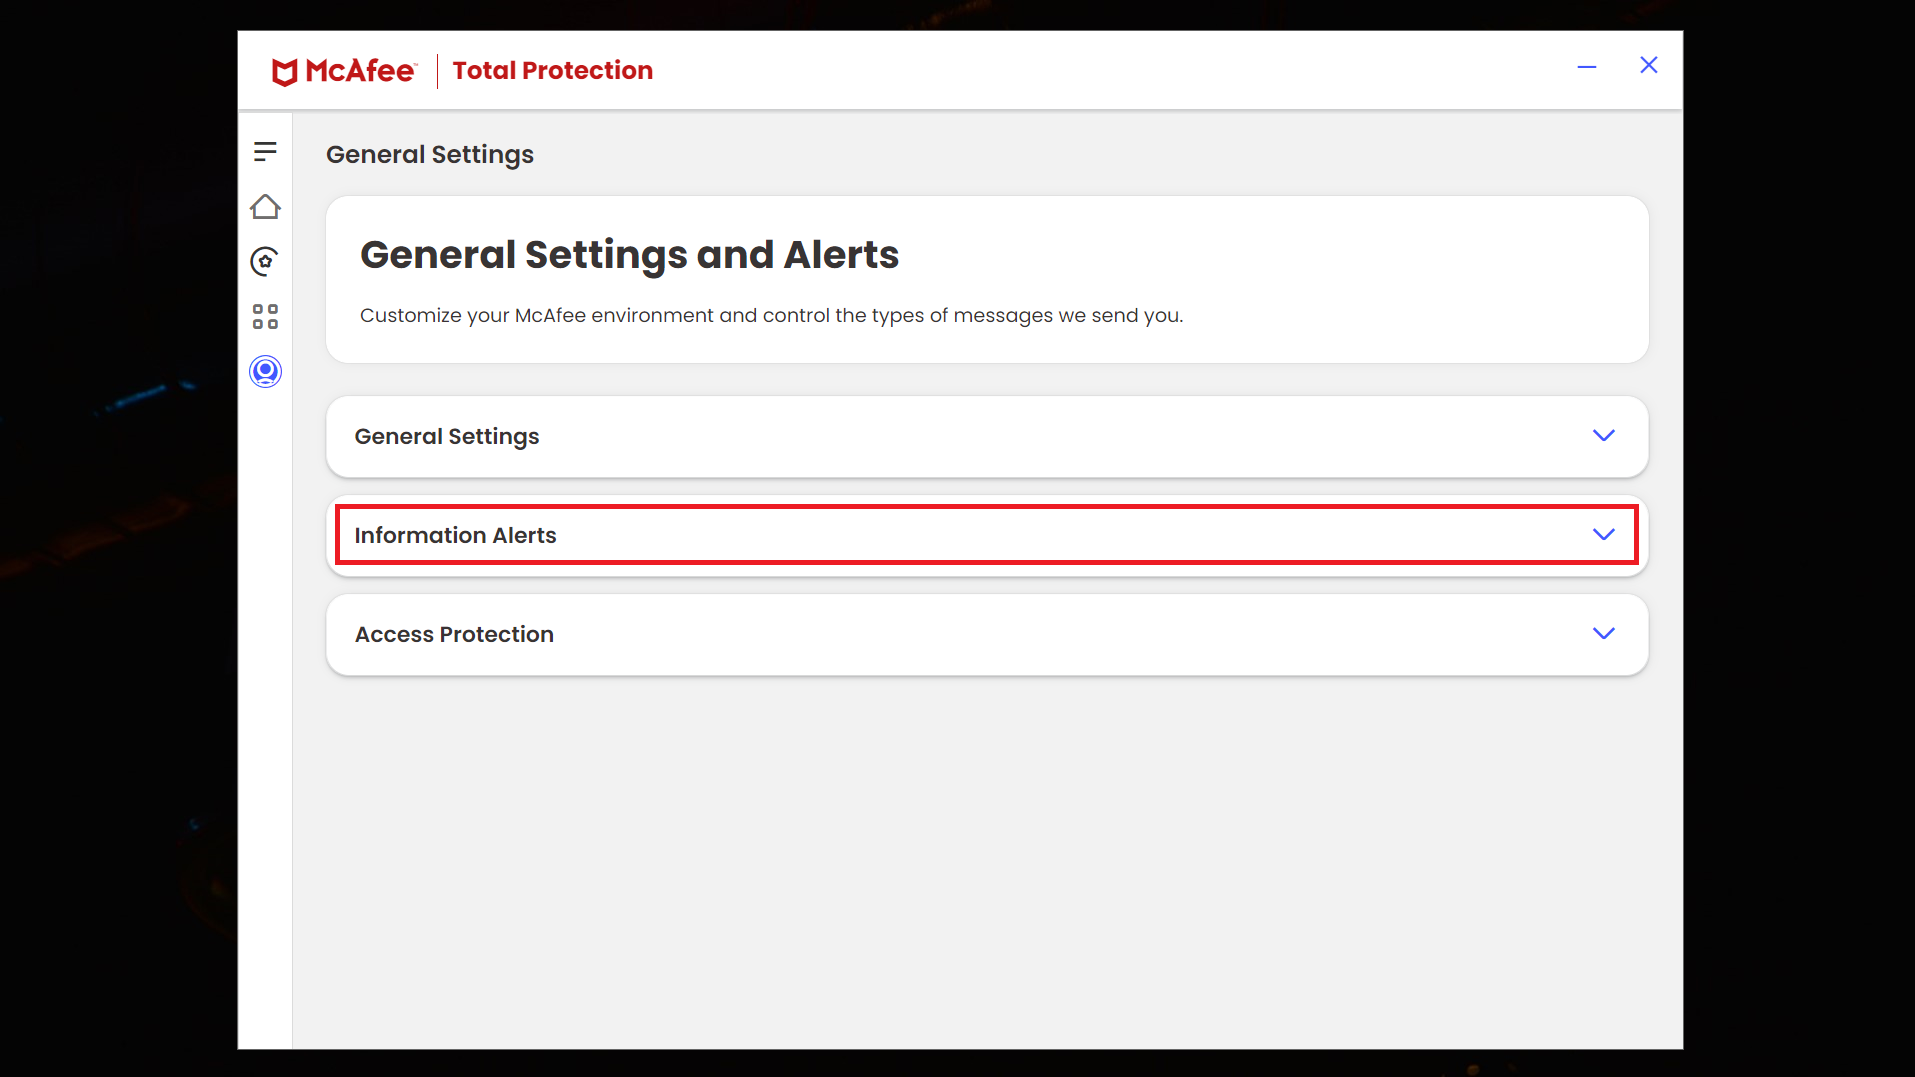
Task: Click the McAfee shield logo
Action: pyautogui.click(x=285, y=70)
